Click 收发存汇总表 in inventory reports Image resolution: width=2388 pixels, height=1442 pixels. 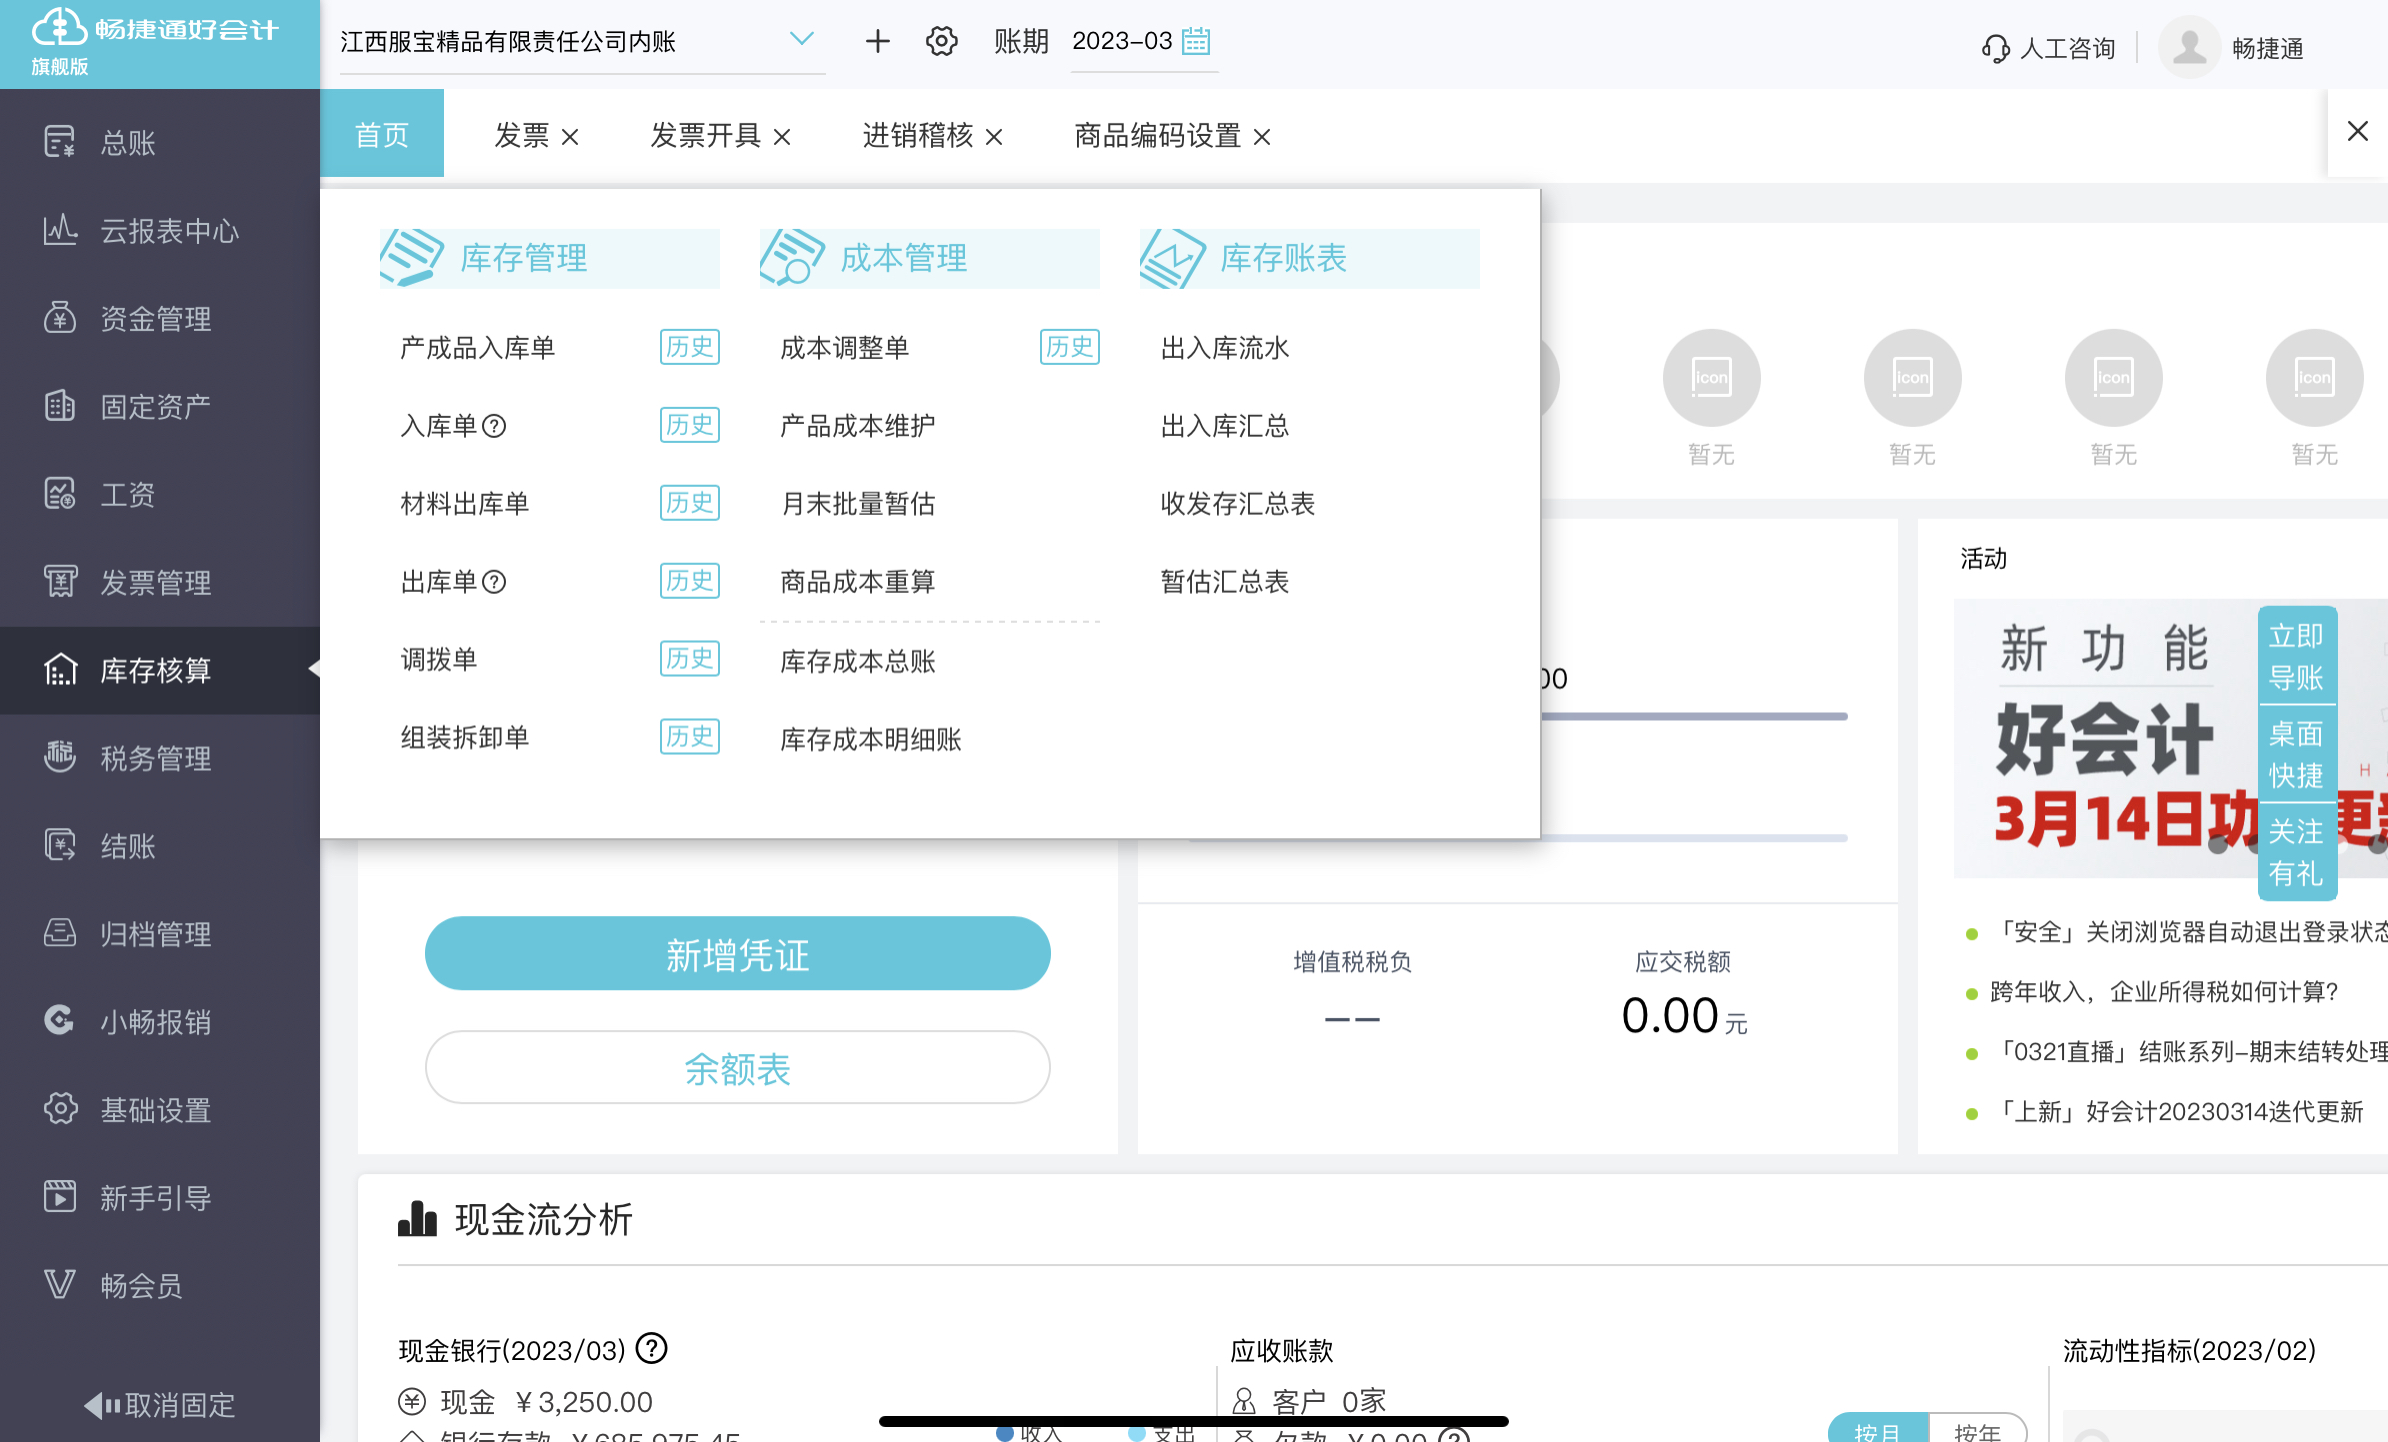[x=1235, y=503]
